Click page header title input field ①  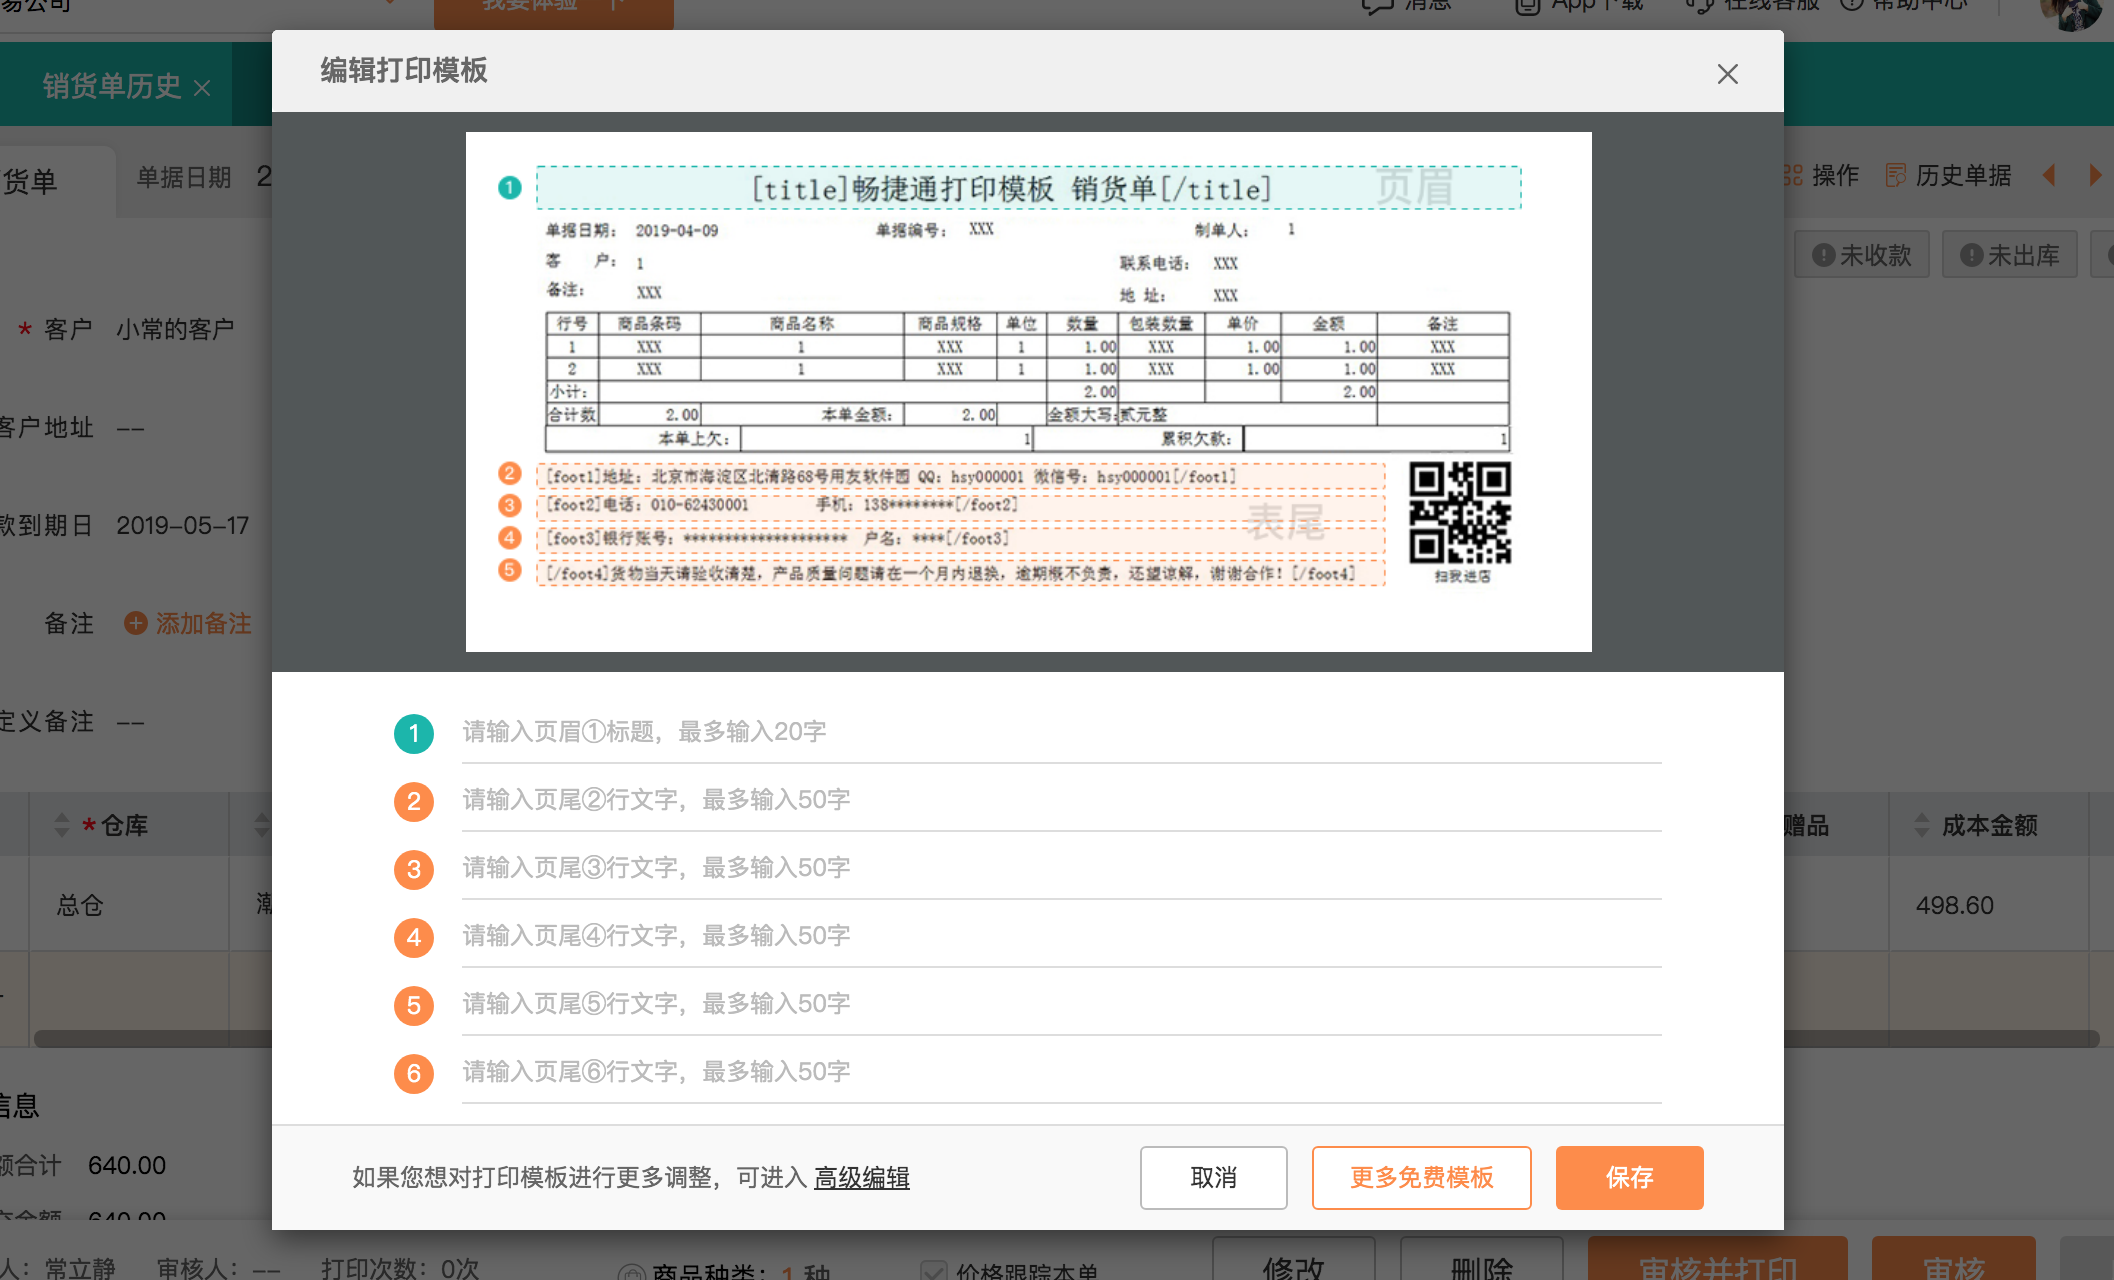coord(1057,732)
